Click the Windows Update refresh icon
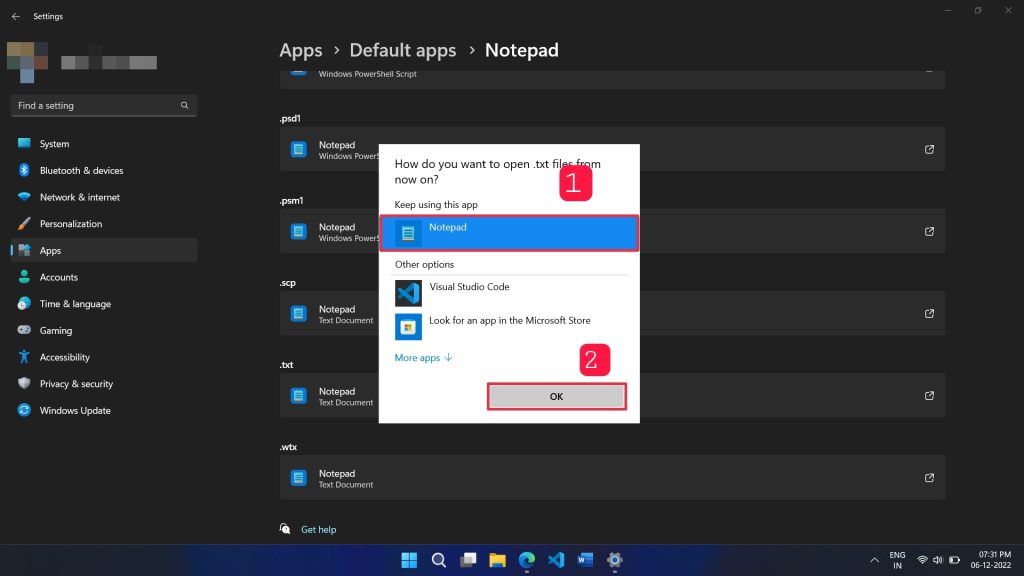Viewport: 1024px width, 576px height. click(24, 410)
